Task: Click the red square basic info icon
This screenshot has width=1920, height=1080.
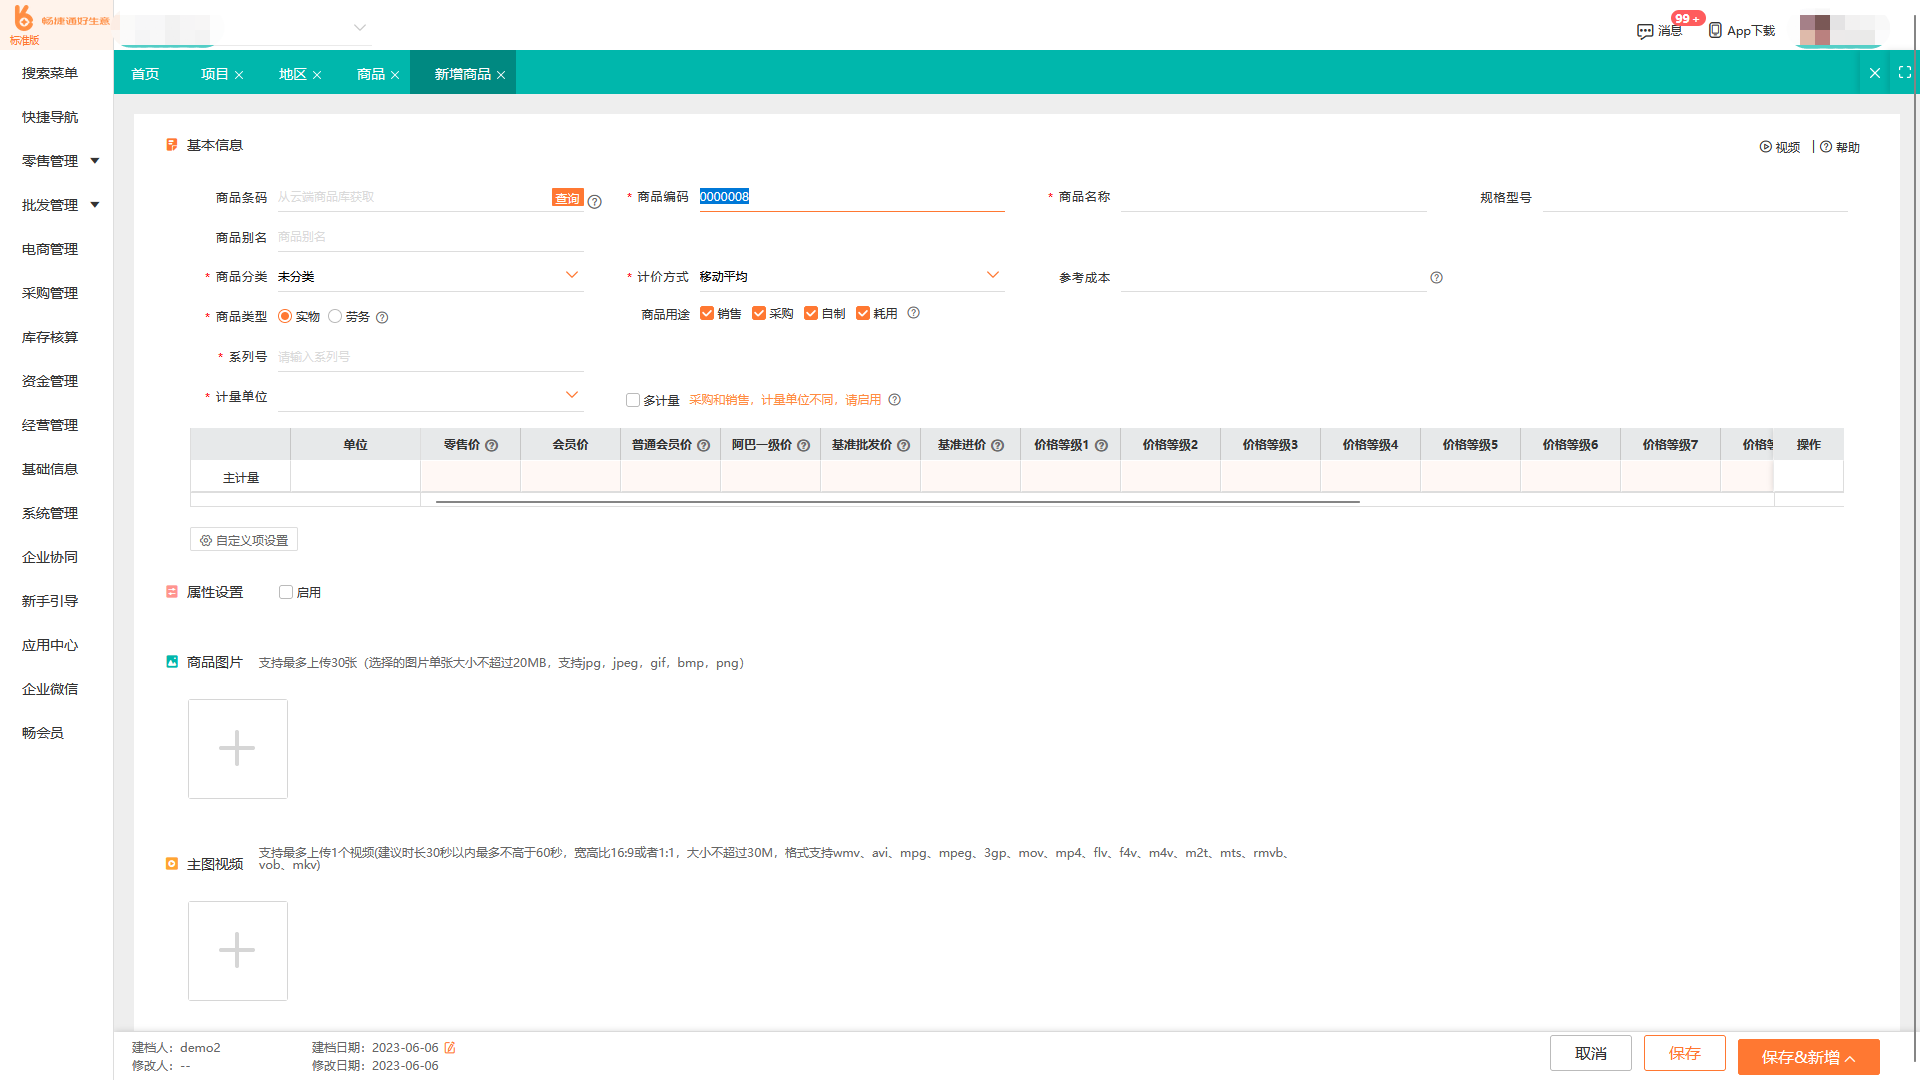Action: pyautogui.click(x=173, y=145)
